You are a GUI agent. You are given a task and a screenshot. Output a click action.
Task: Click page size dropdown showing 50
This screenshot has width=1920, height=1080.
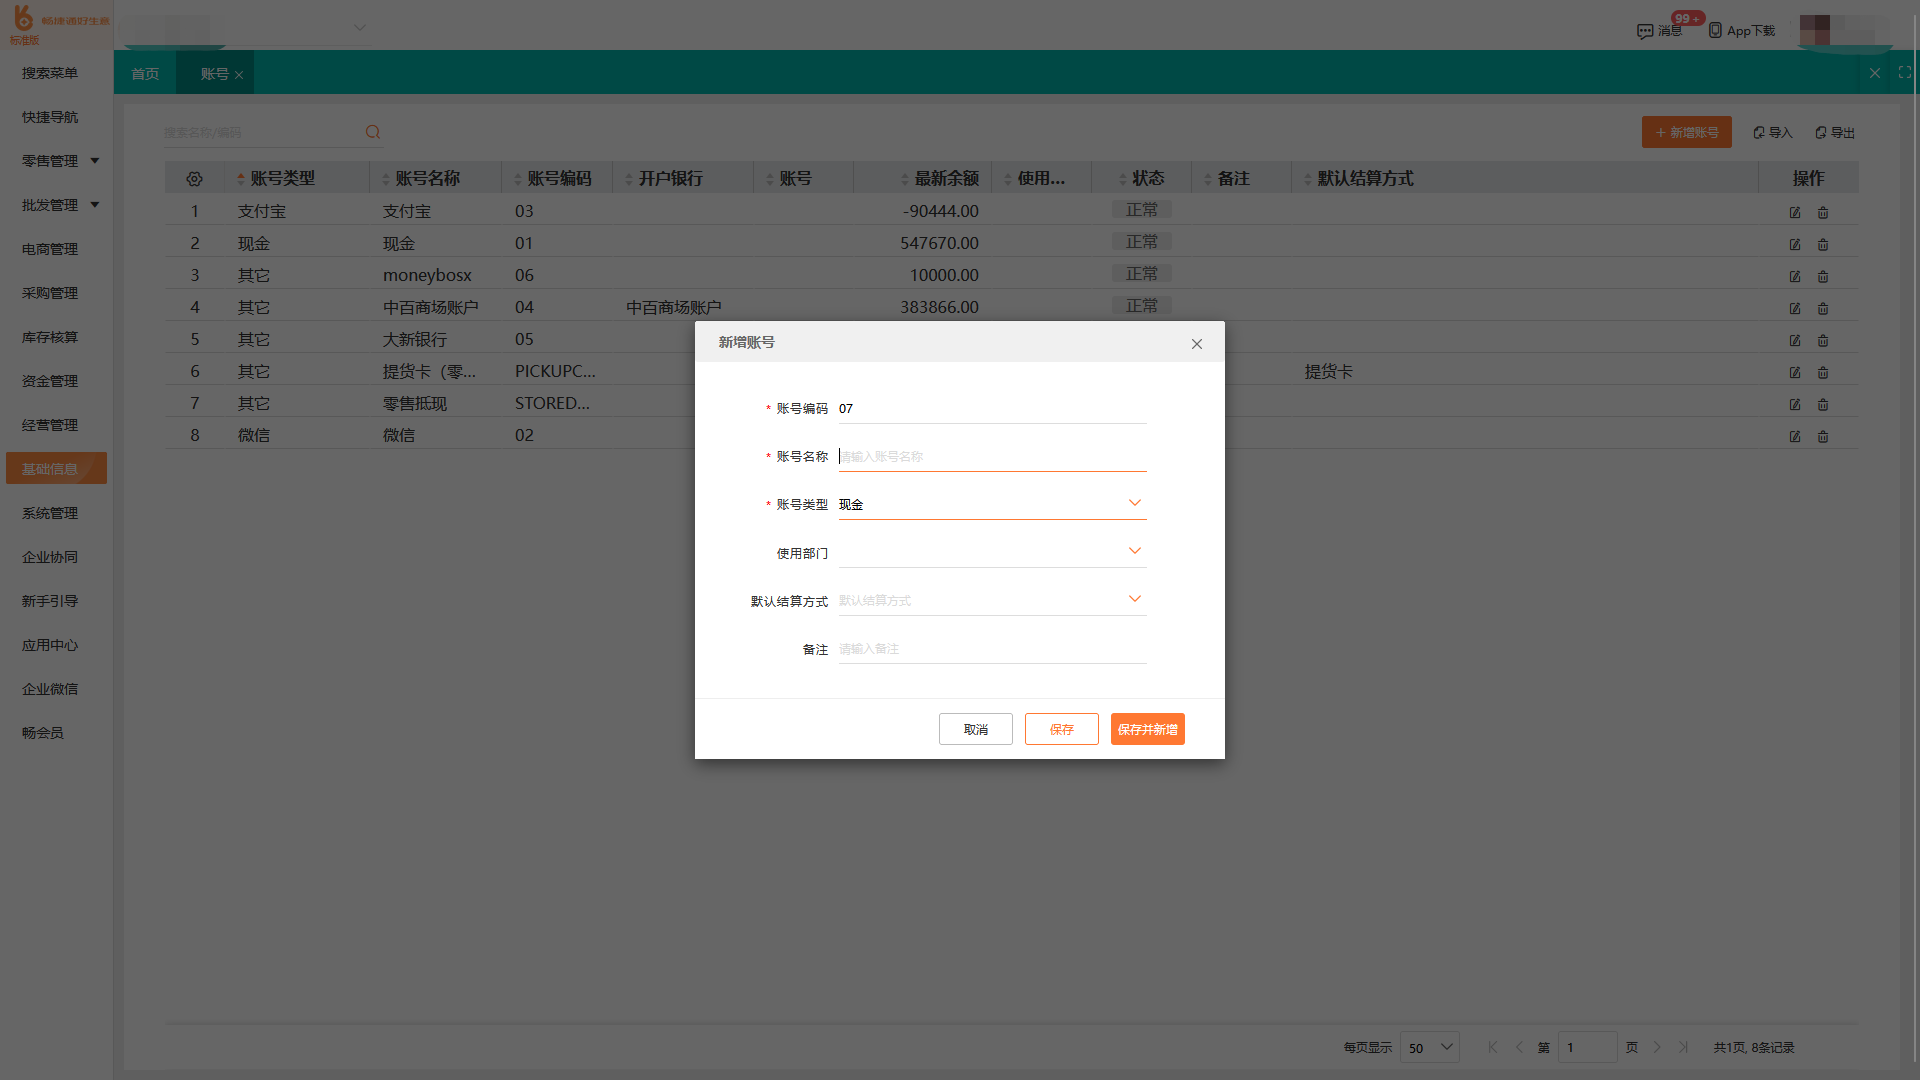[x=1429, y=1047]
